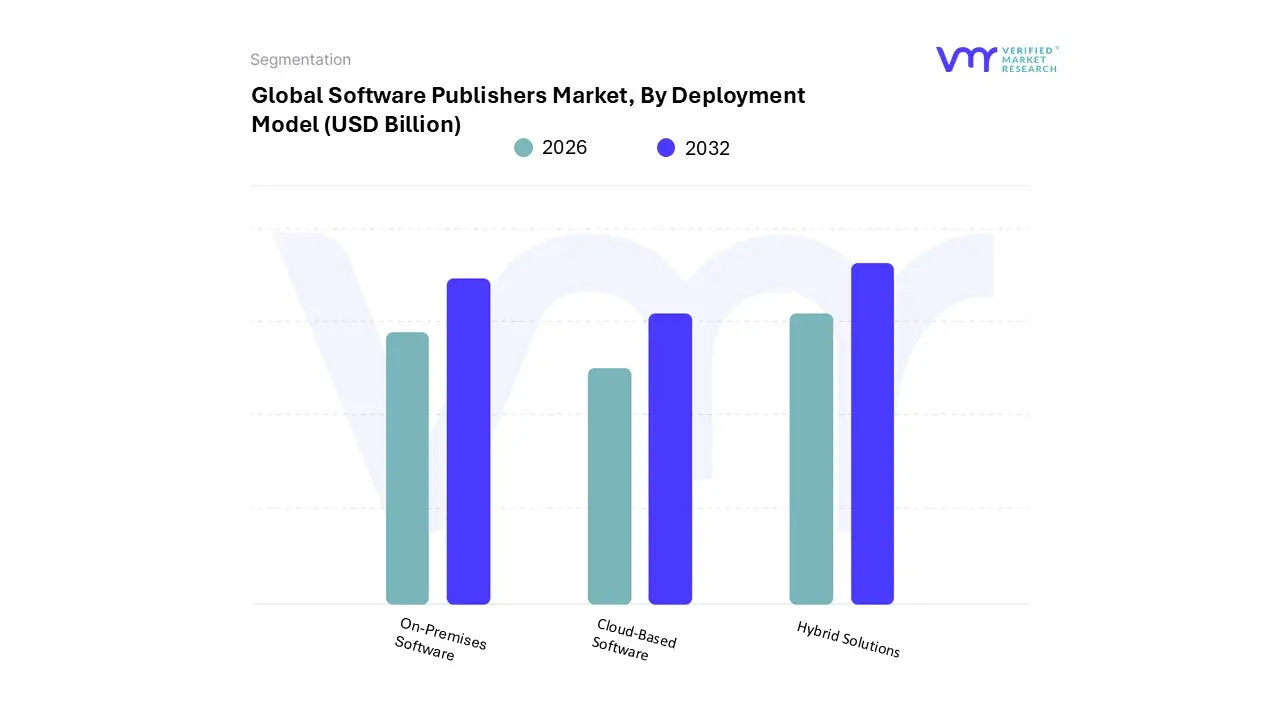The height and width of the screenshot is (720, 1280).
Task: Click the blue 2032 legend circle
Action: pos(666,148)
